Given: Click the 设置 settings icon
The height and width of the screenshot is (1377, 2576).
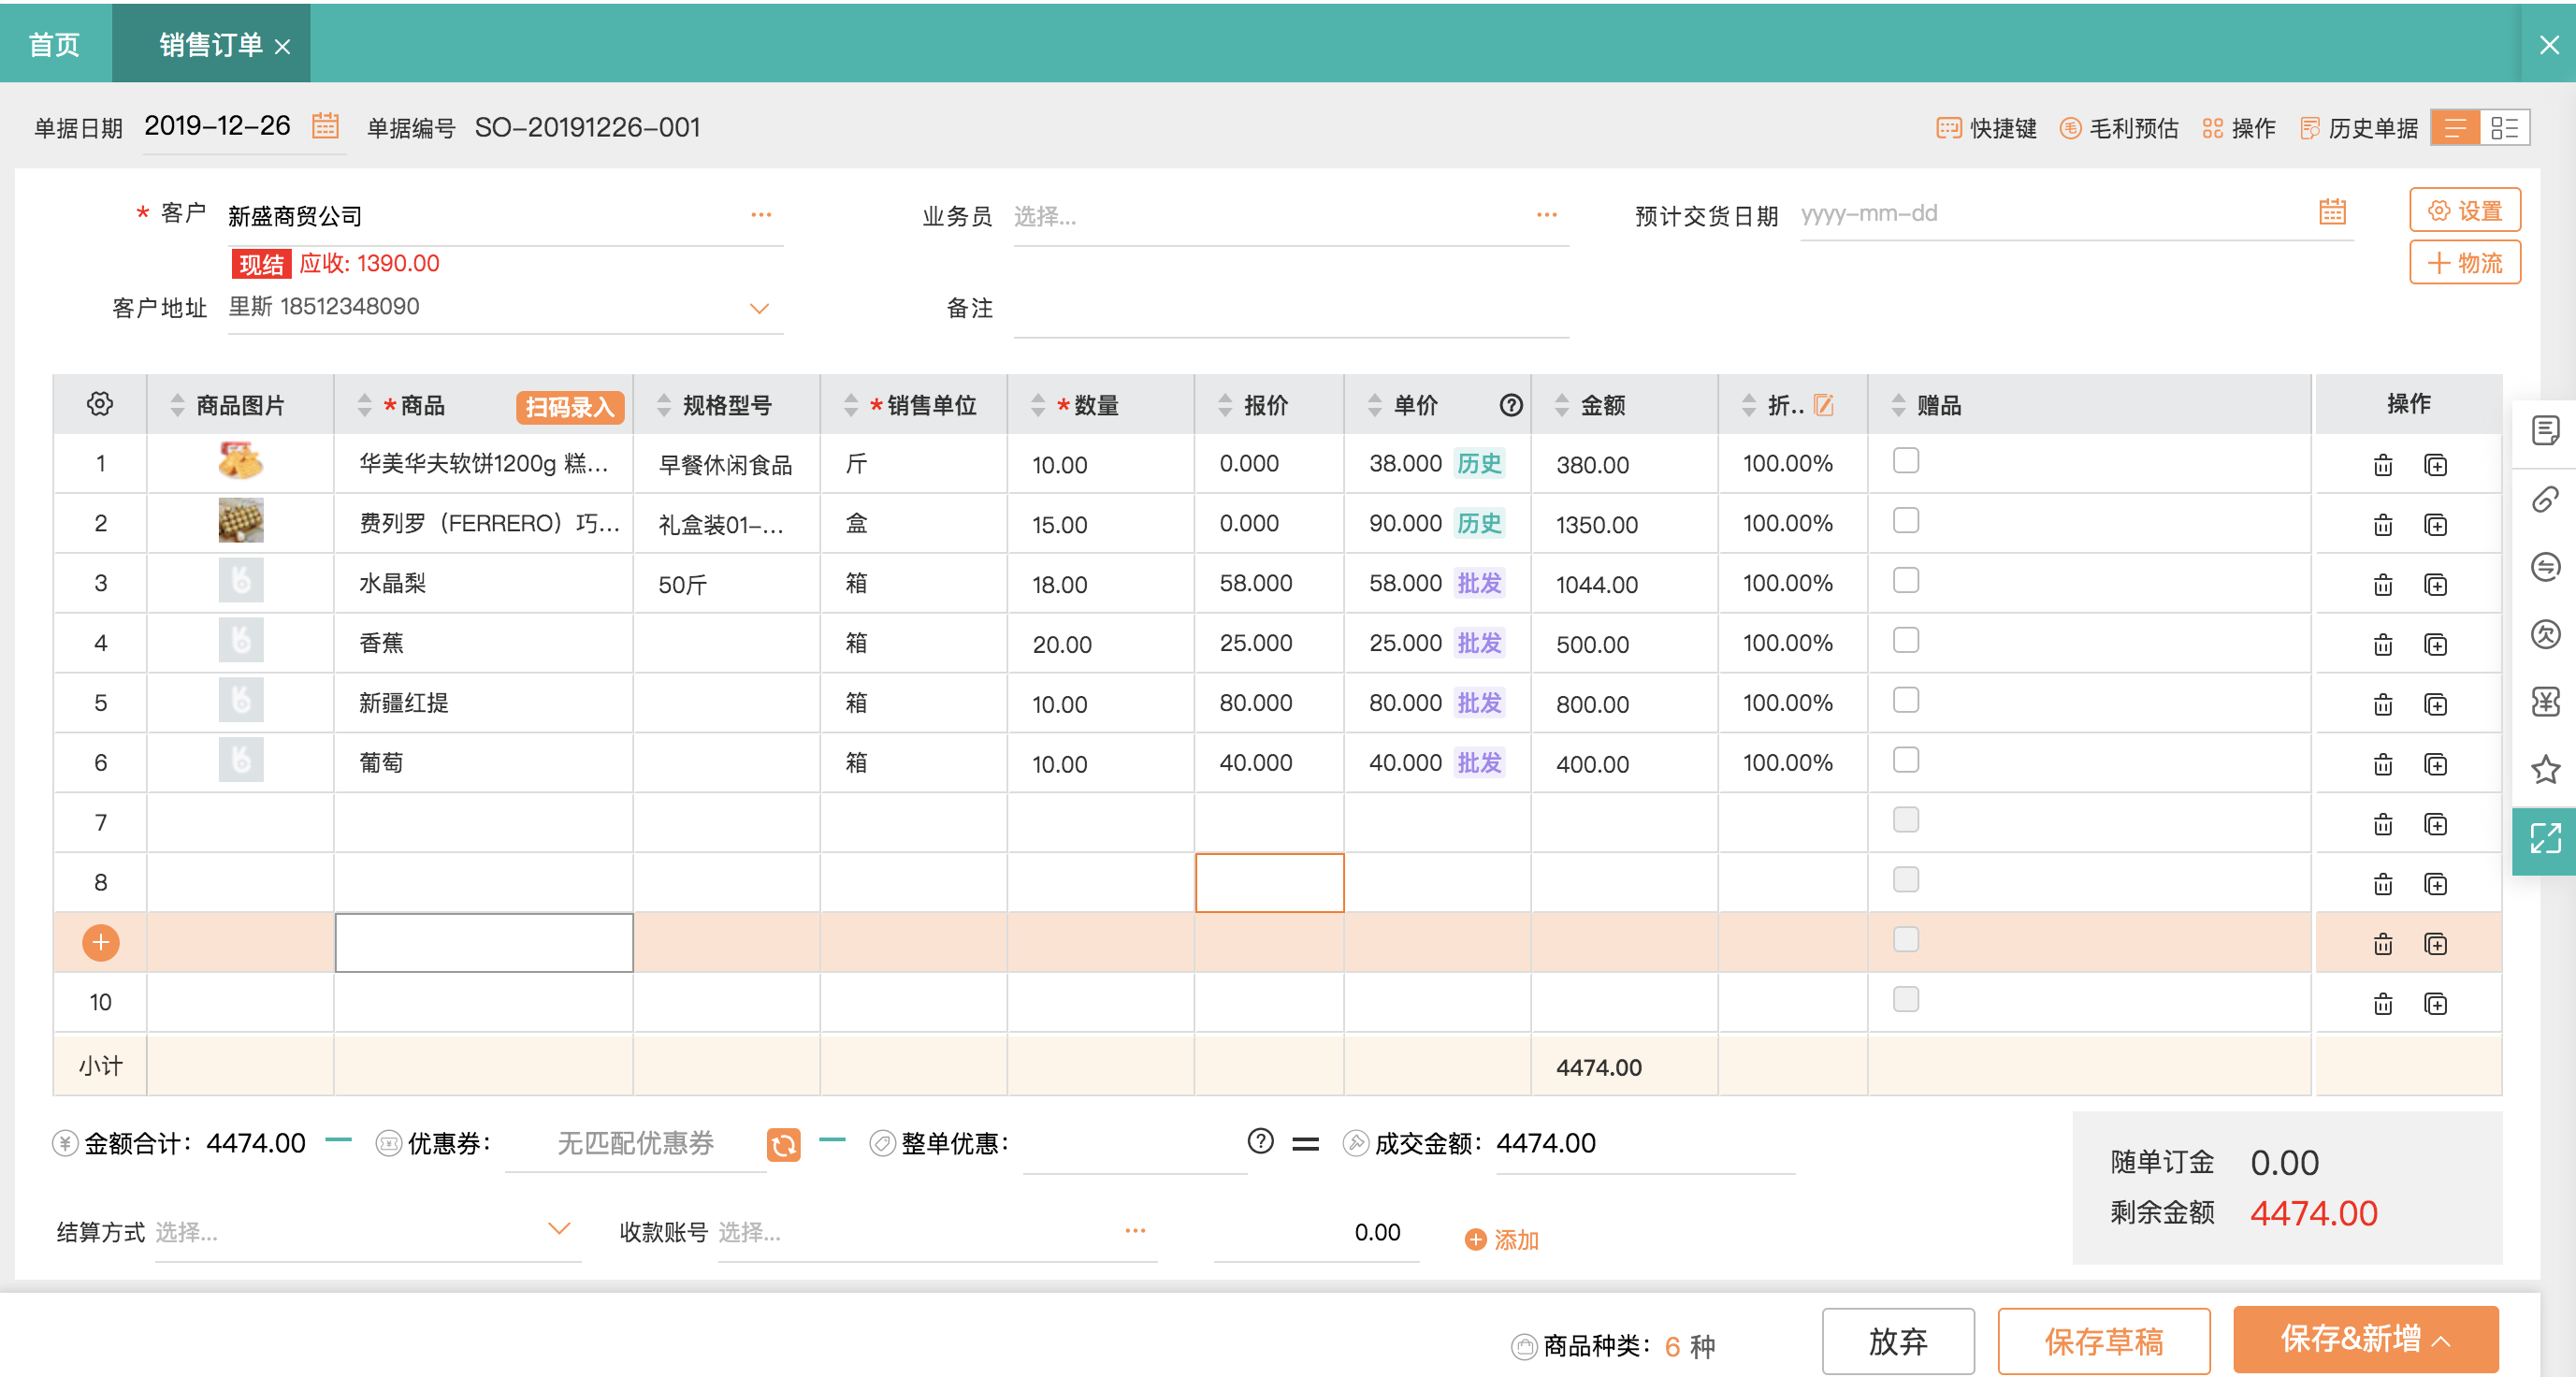Looking at the screenshot, I should pyautogui.click(x=2464, y=213).
